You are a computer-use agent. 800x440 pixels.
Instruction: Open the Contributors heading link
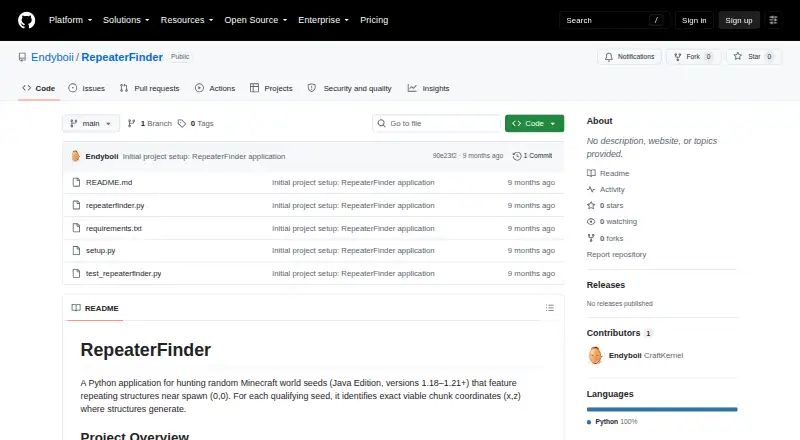pos(619,333)
